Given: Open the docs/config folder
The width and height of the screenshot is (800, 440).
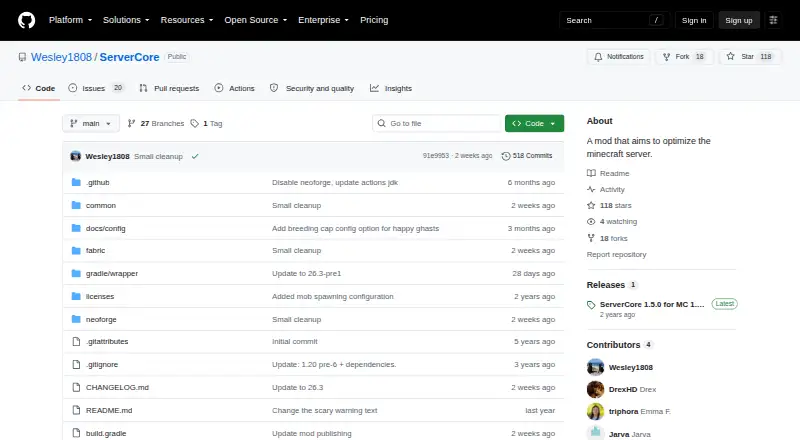Looking at the screenshot, I should [x=106, y=229].
